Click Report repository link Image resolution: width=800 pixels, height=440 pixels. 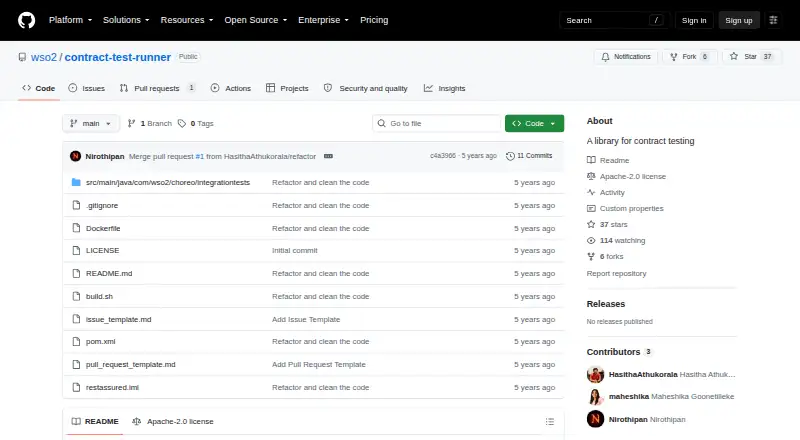click(616, 274)
